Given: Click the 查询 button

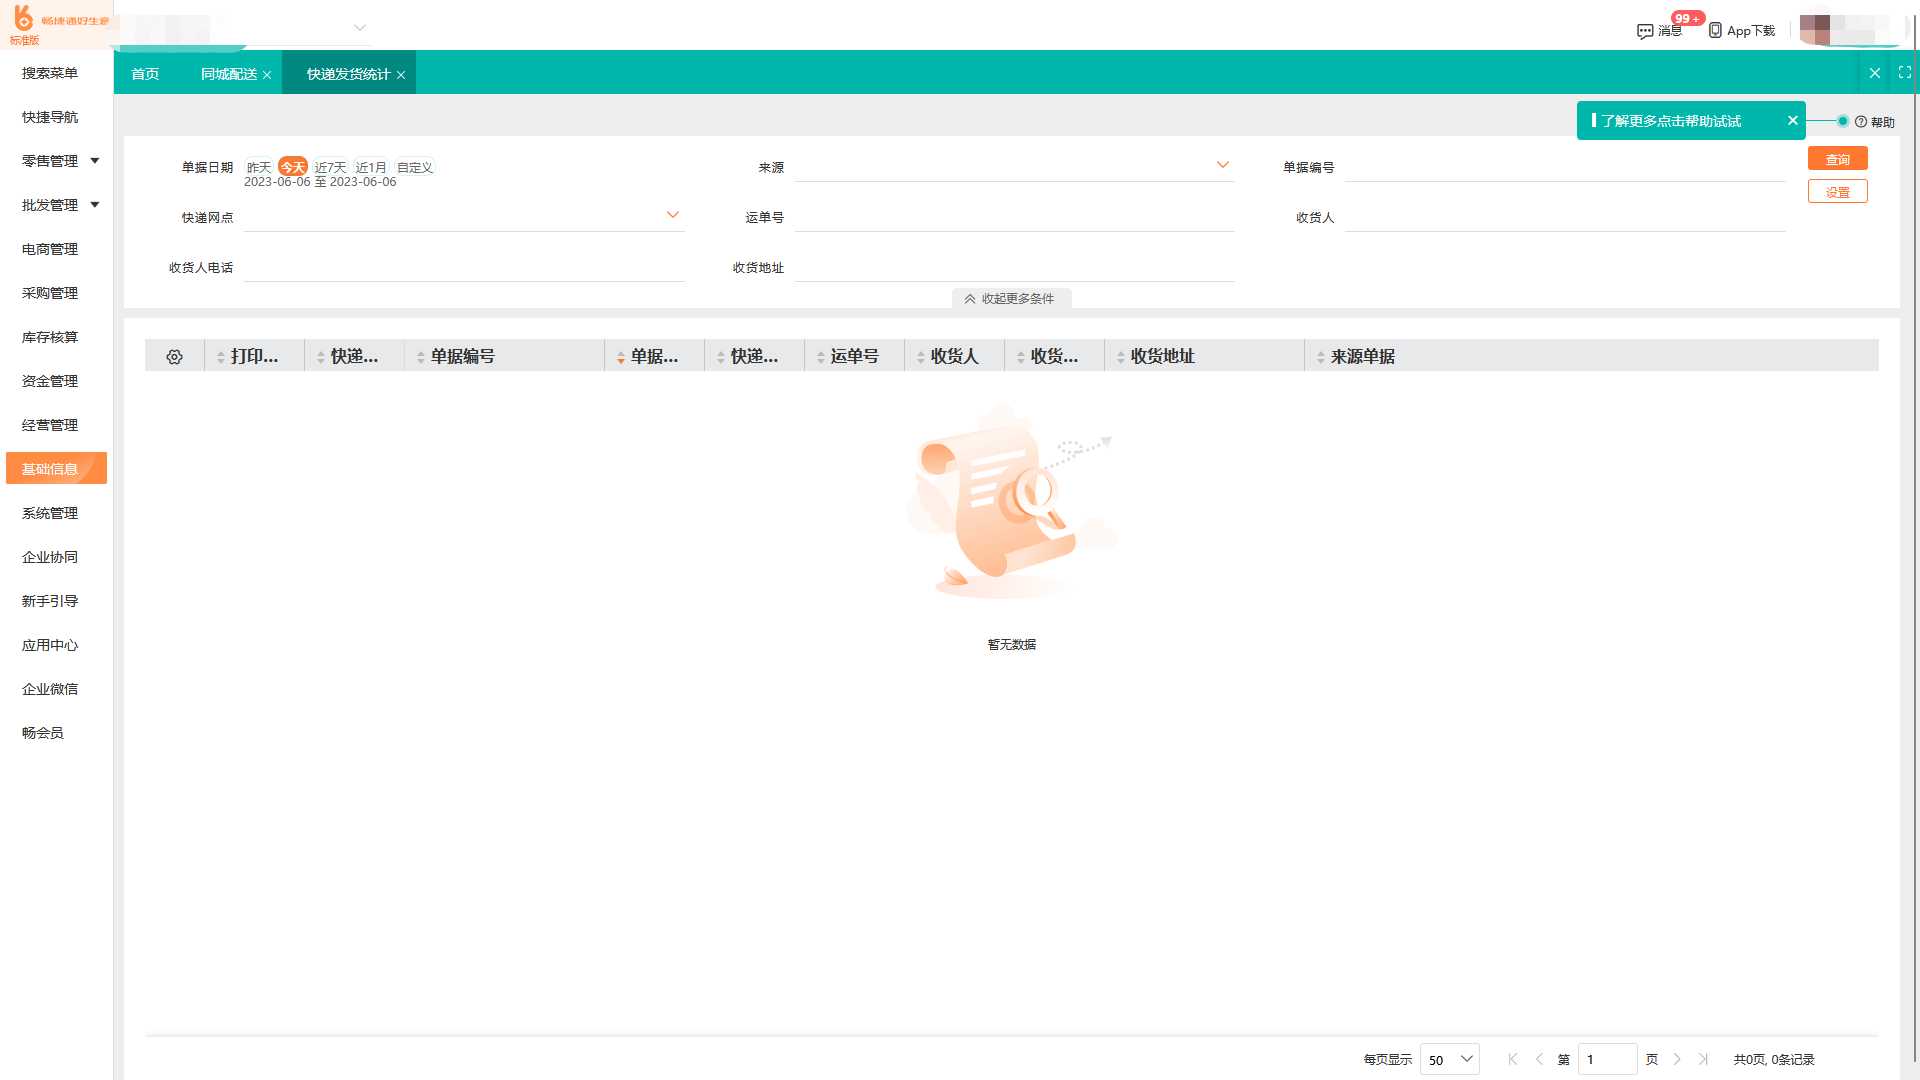Looking at the screenshot, I should point(1838,160).
